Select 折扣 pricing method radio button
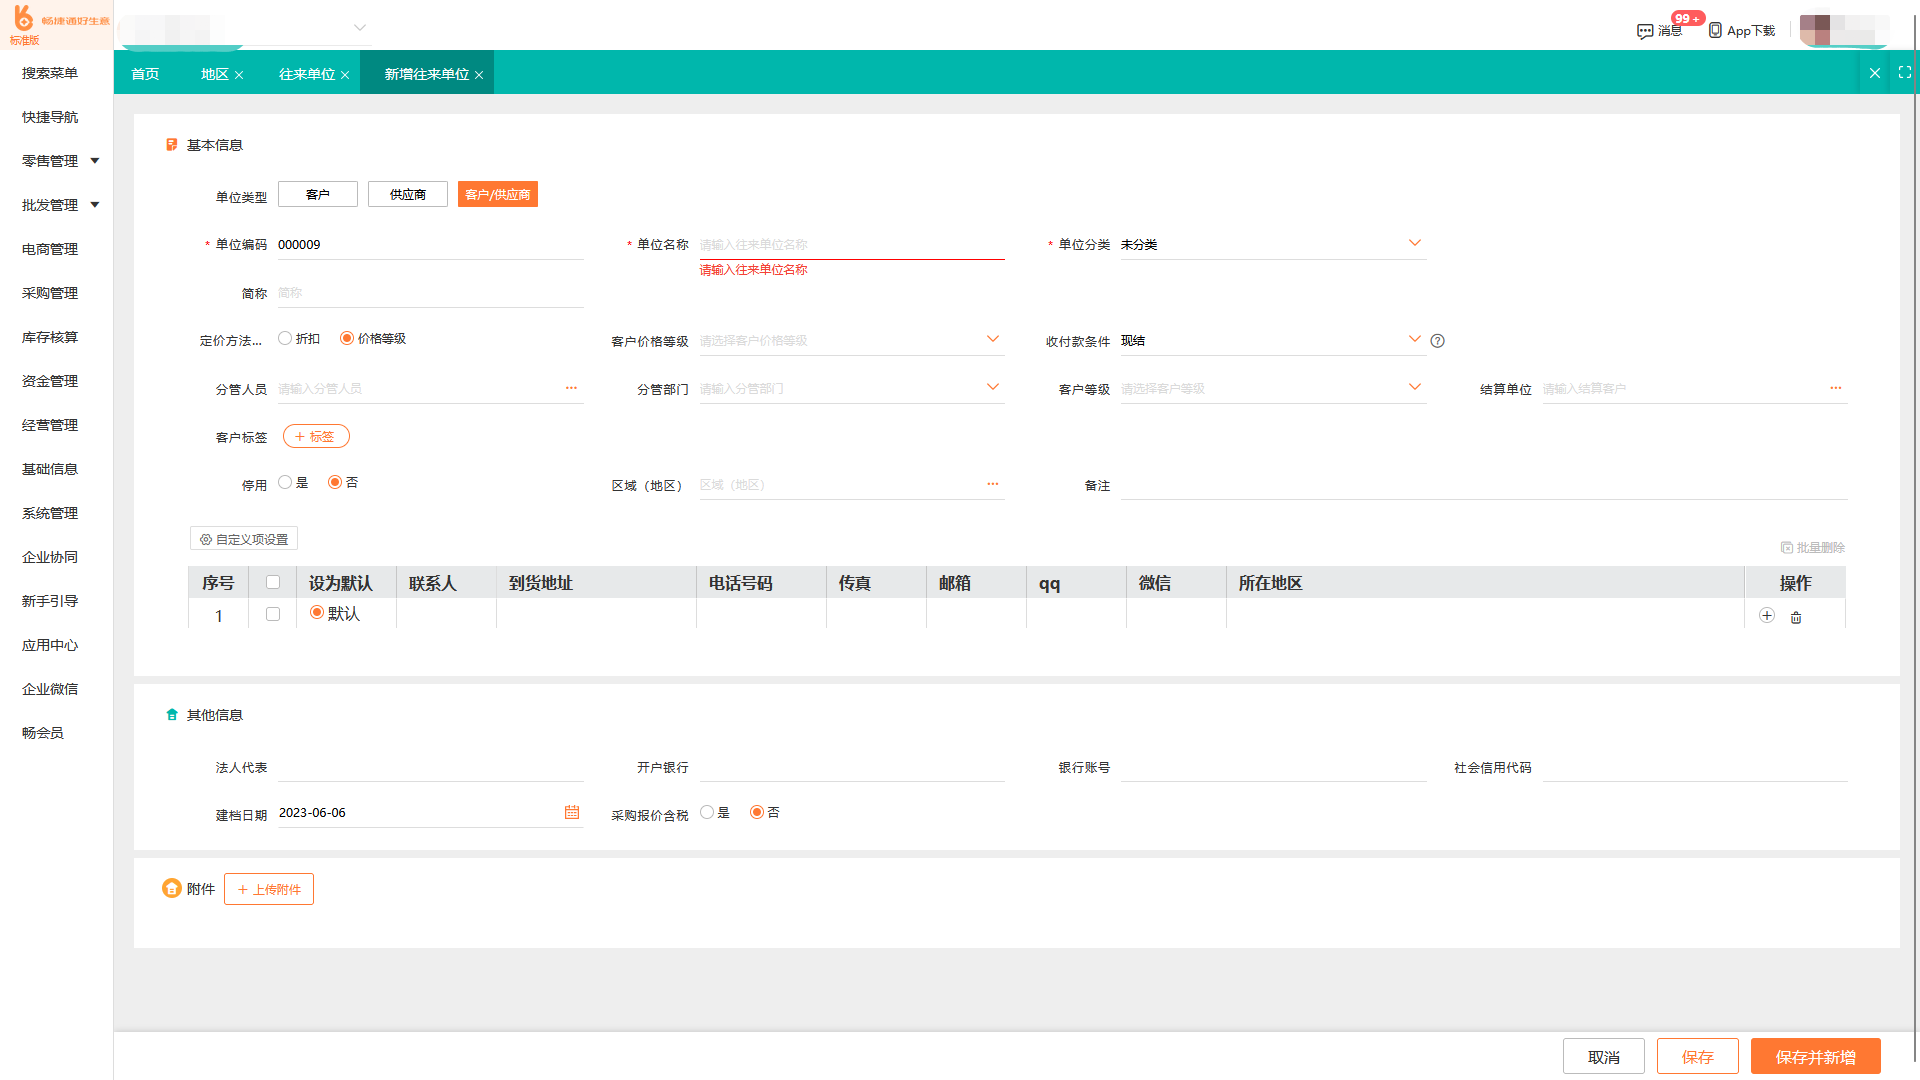 (285, 340)
